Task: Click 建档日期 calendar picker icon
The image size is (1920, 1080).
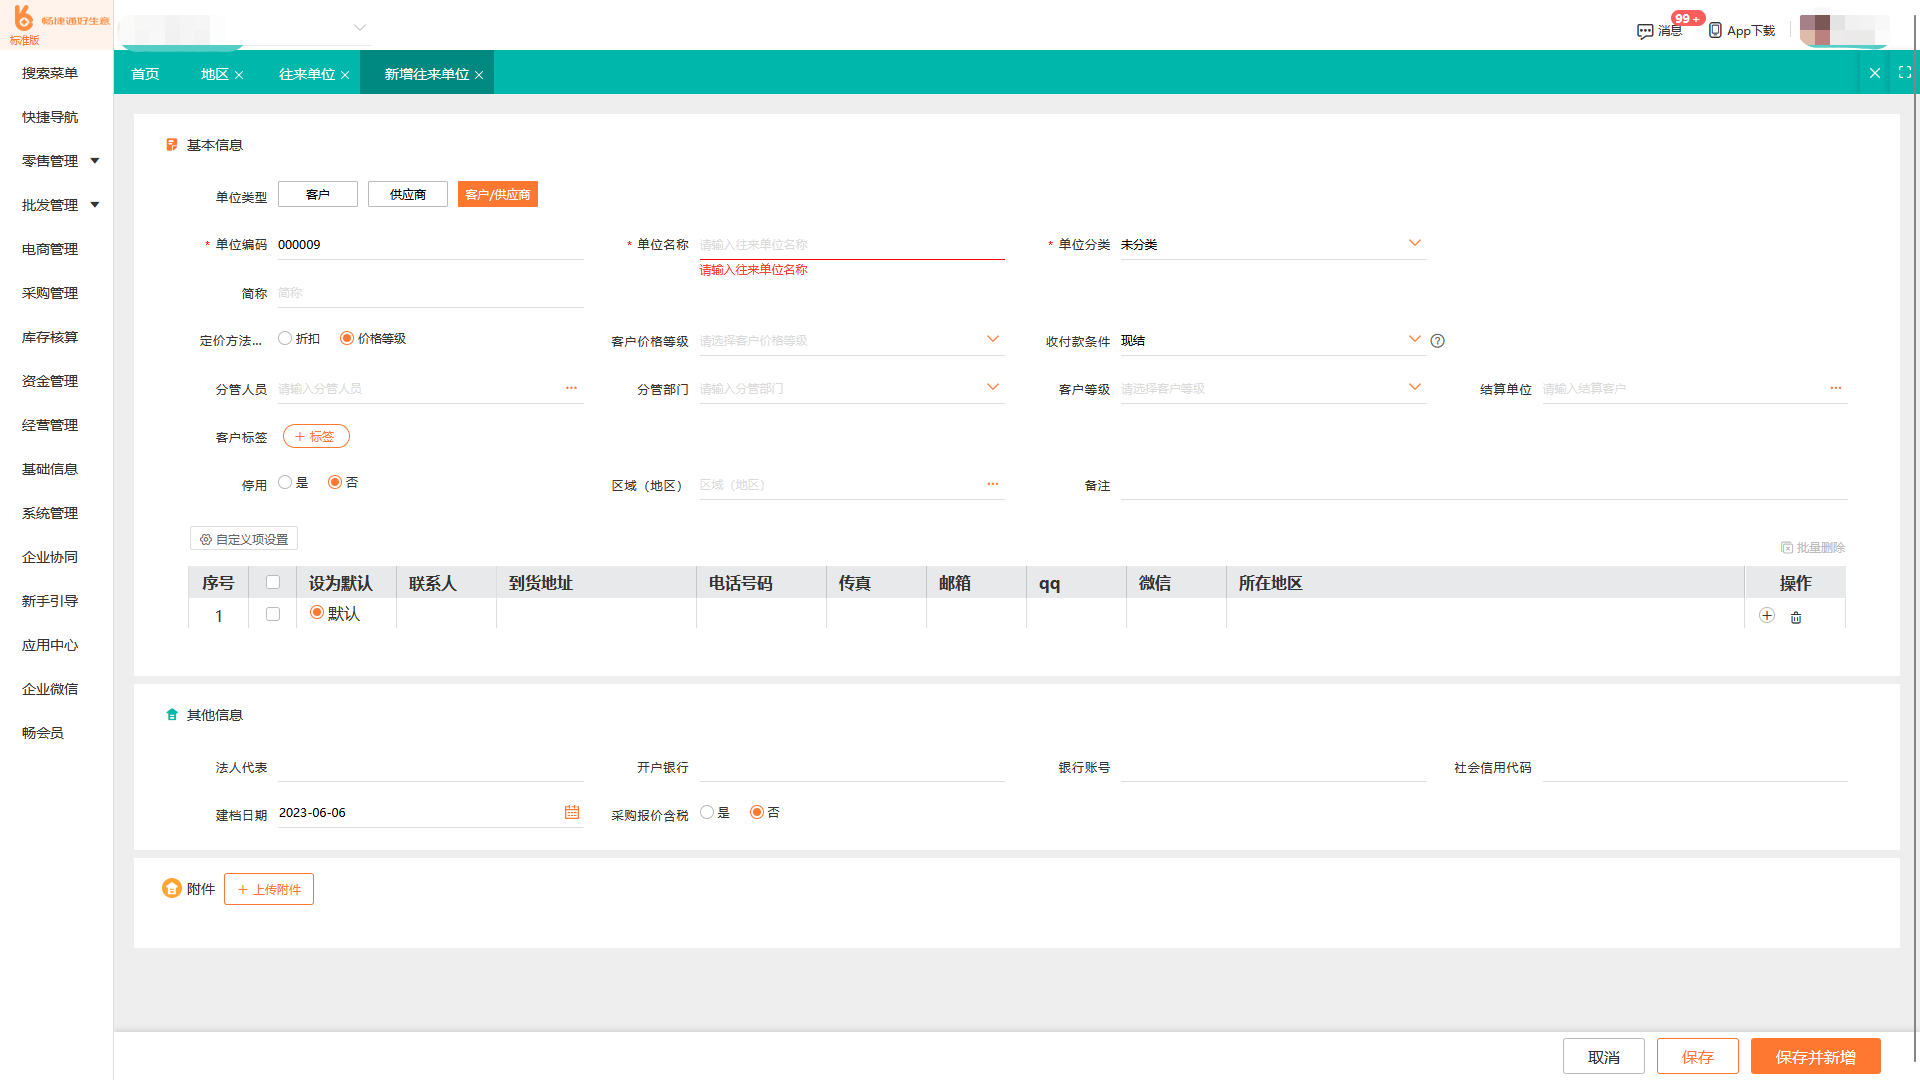Action: click(572, 812)
